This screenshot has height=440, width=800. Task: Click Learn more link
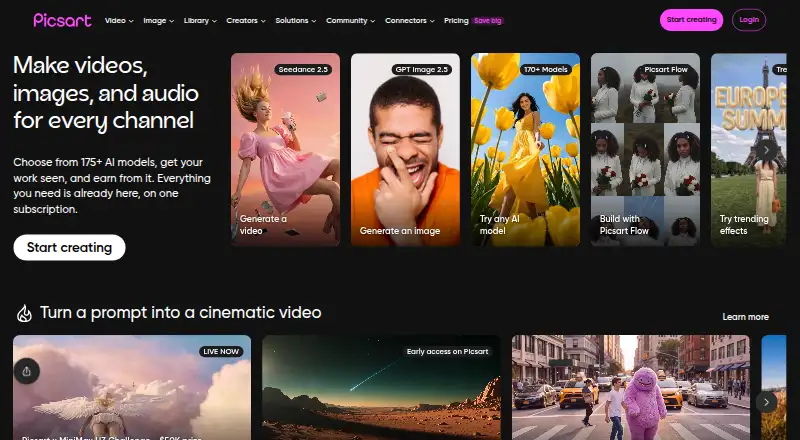point(745,317)
